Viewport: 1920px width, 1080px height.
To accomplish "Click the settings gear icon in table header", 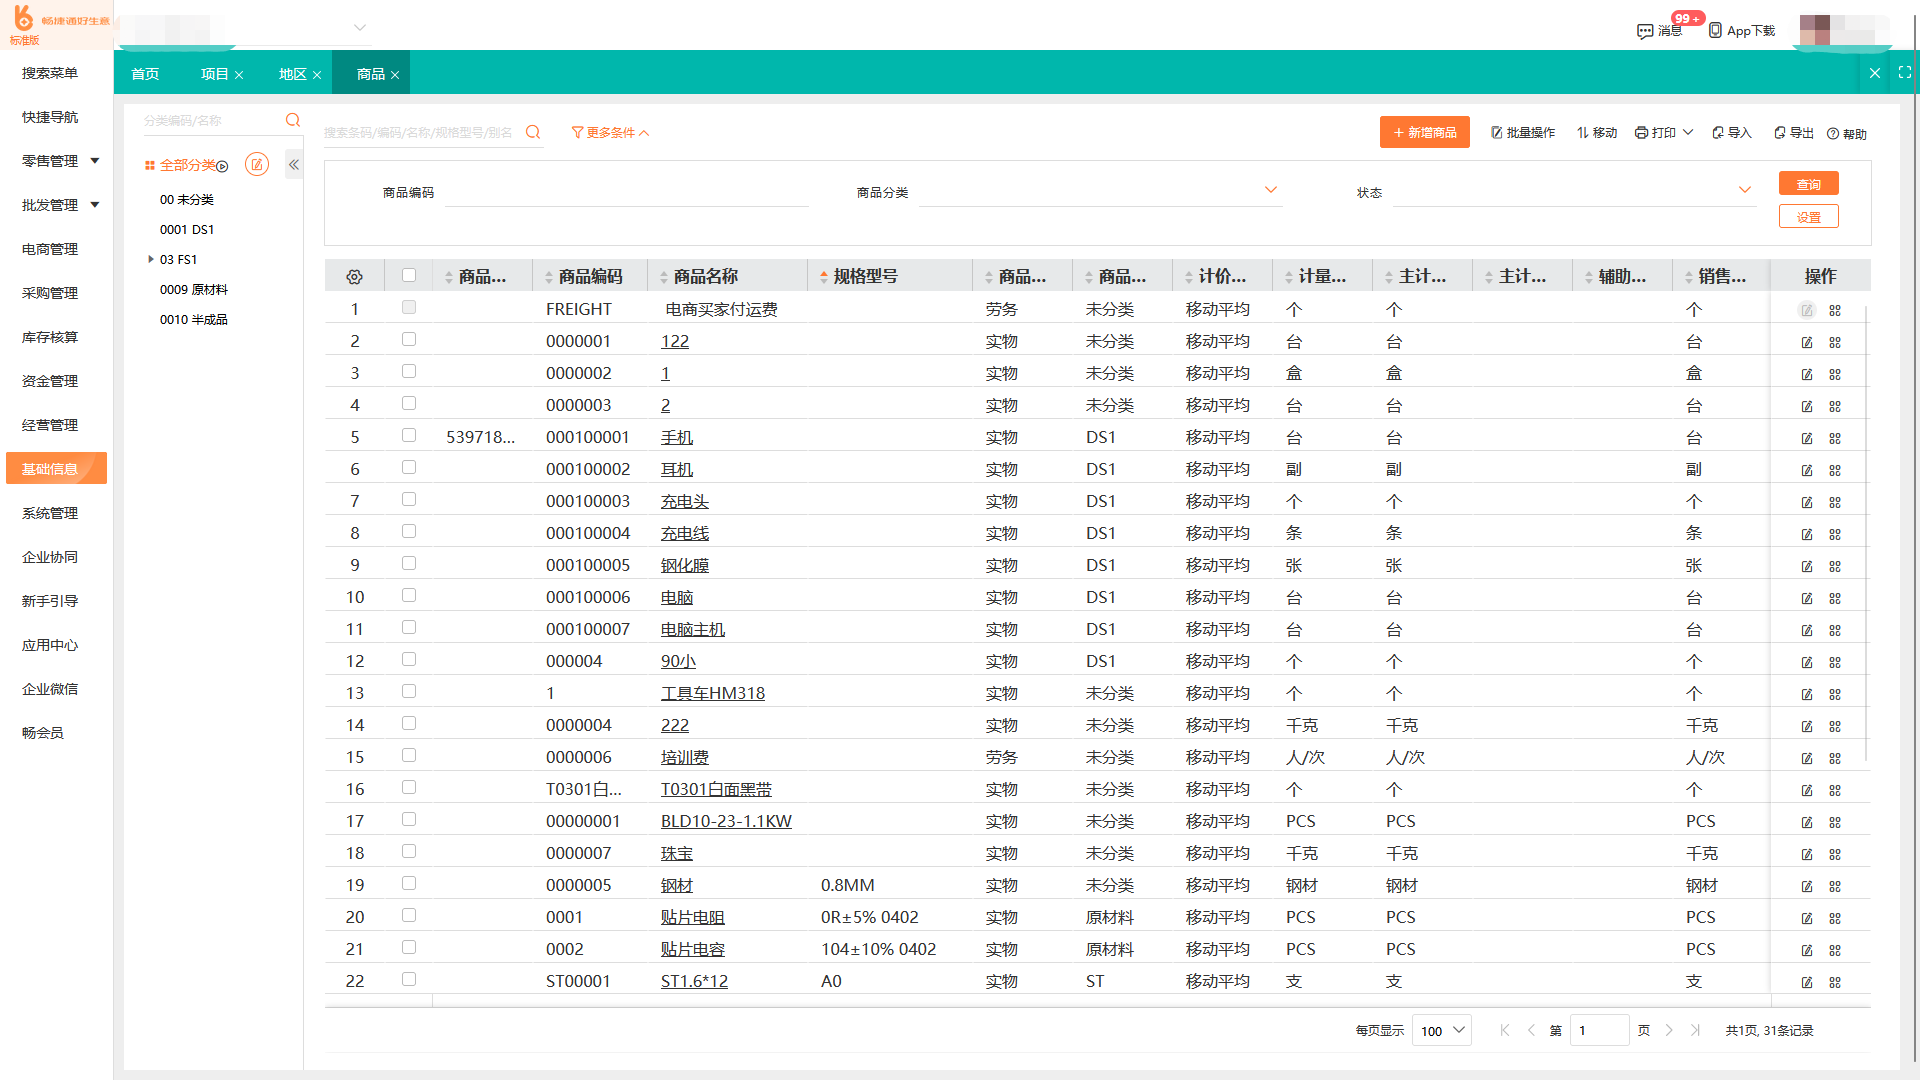I will point(353,276).
